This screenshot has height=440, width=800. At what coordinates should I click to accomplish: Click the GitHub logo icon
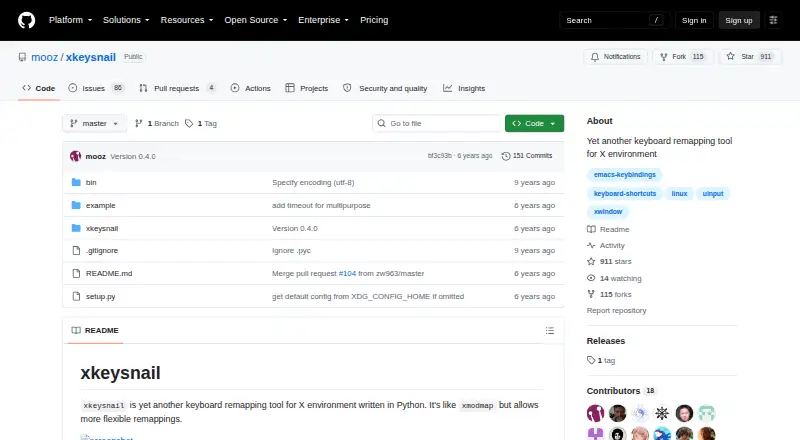tap(27, 20)
